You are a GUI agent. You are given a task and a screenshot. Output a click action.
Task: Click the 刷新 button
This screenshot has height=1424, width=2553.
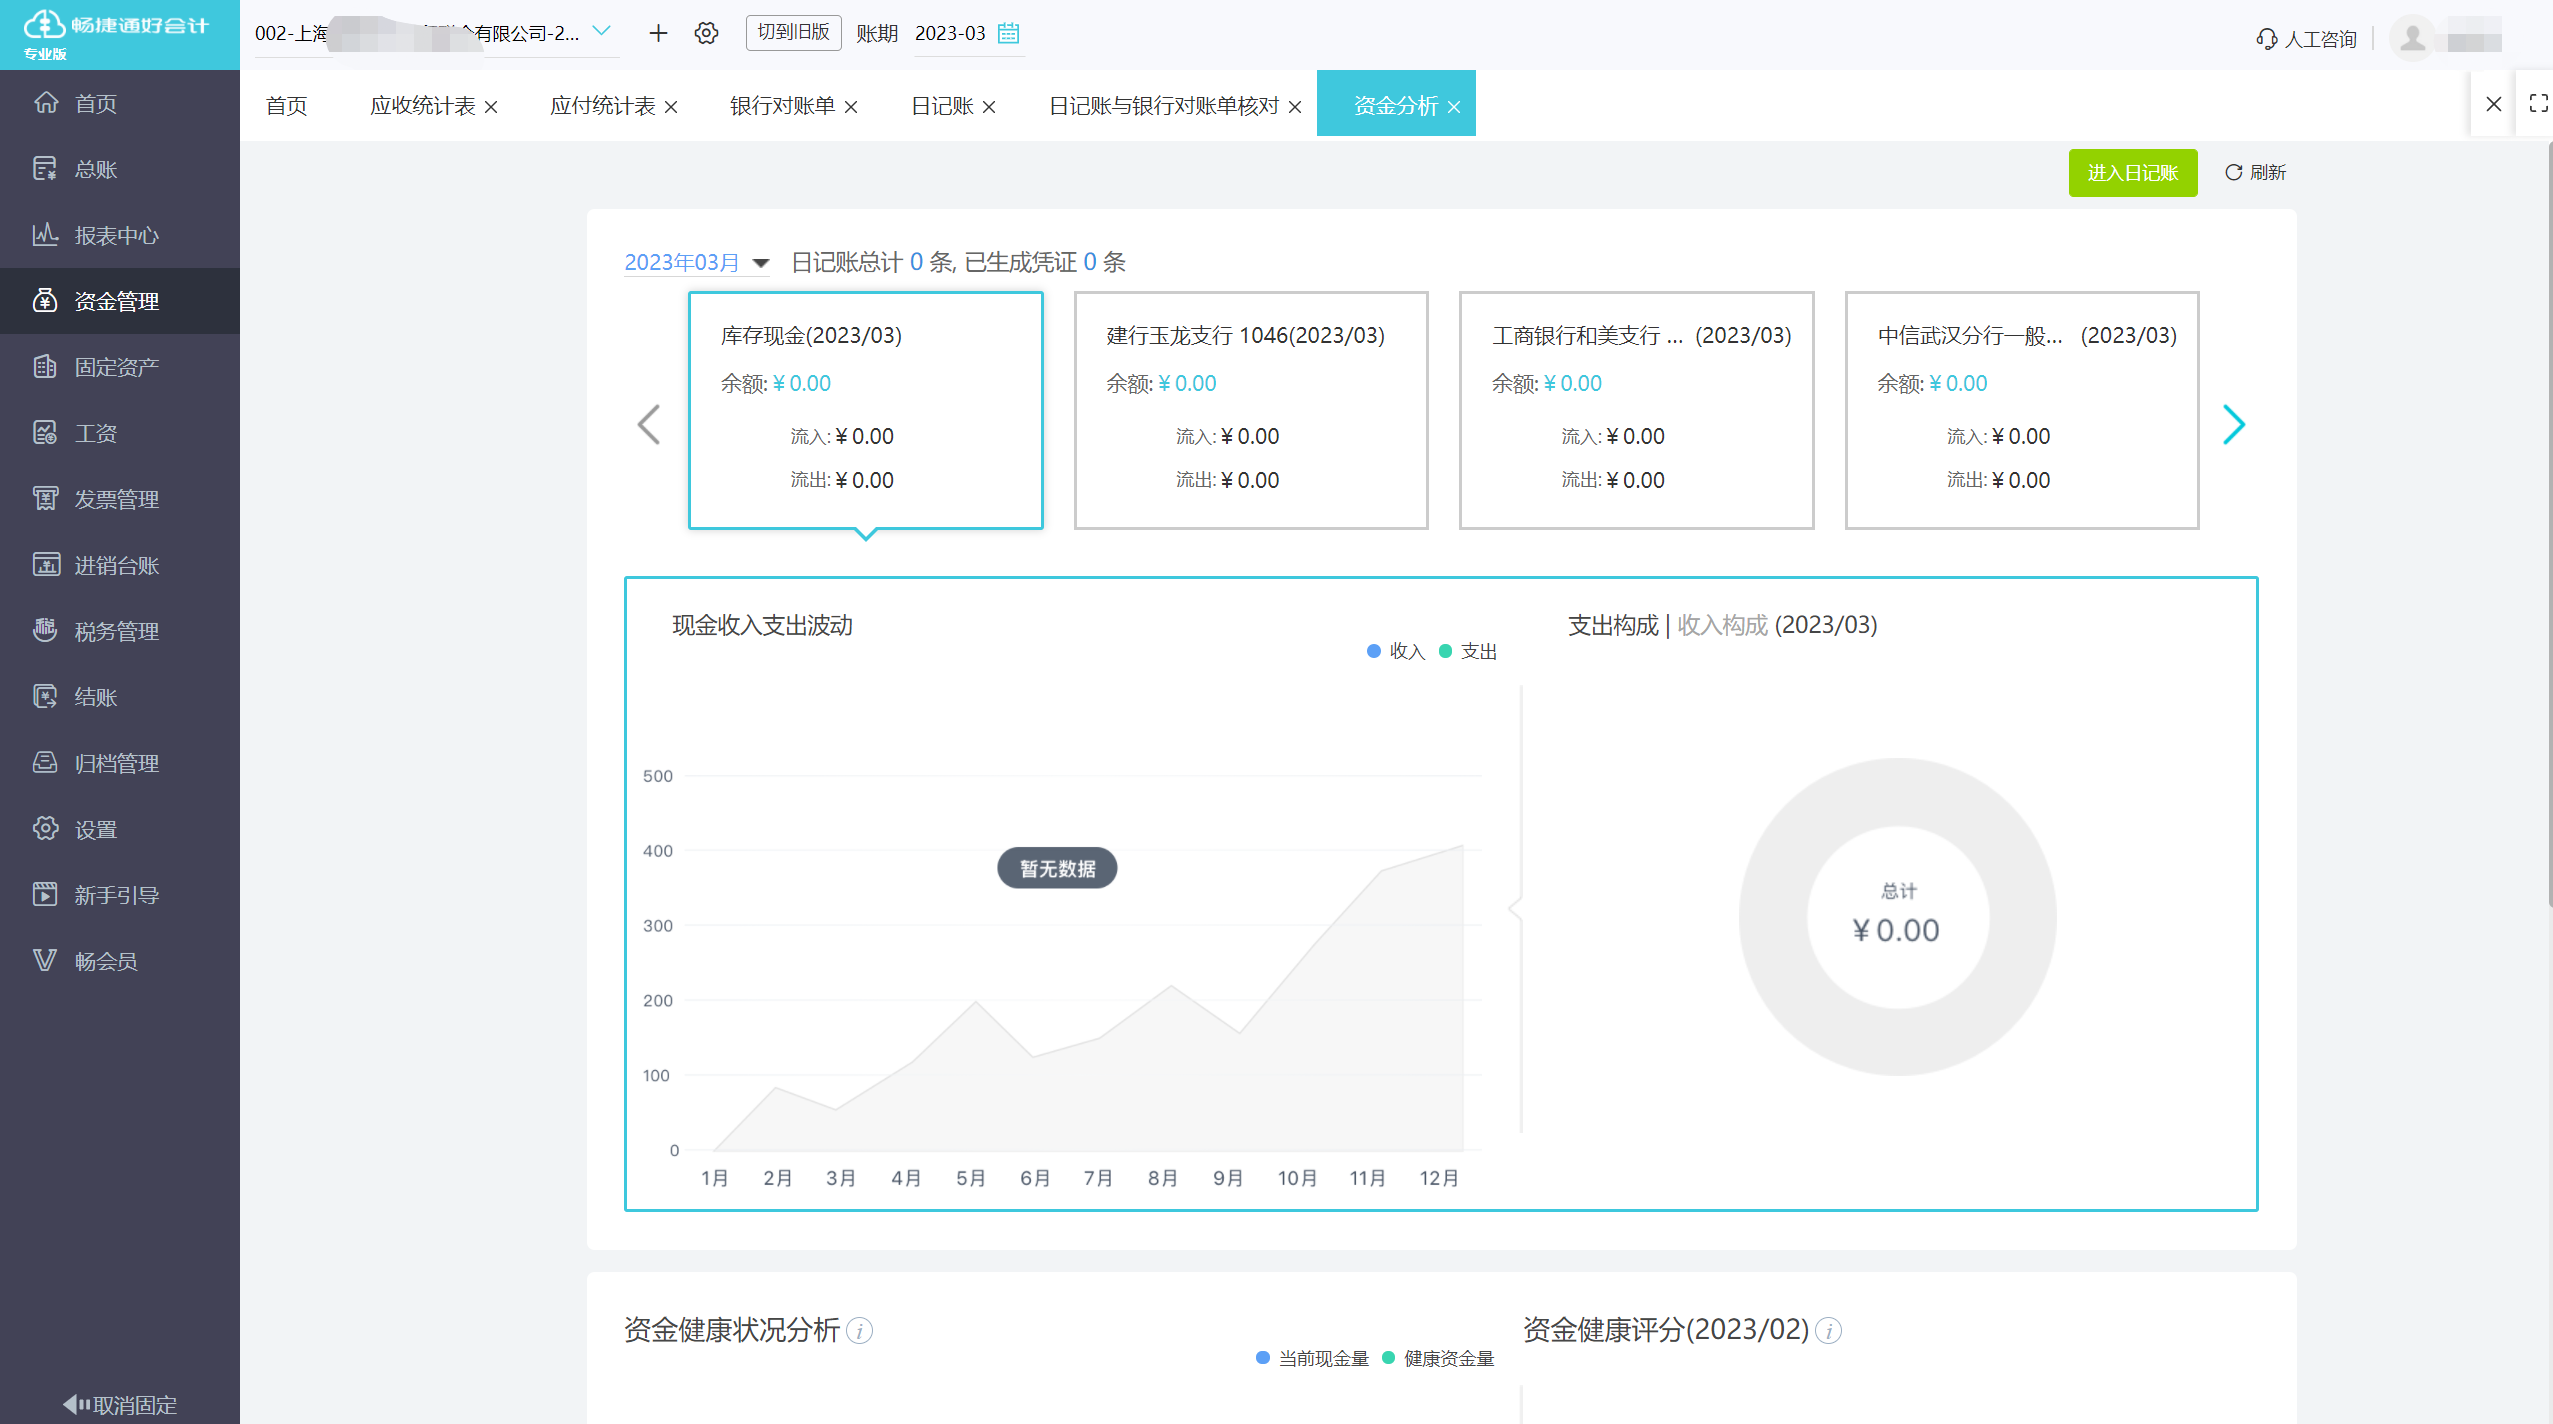pos(2258,170)
